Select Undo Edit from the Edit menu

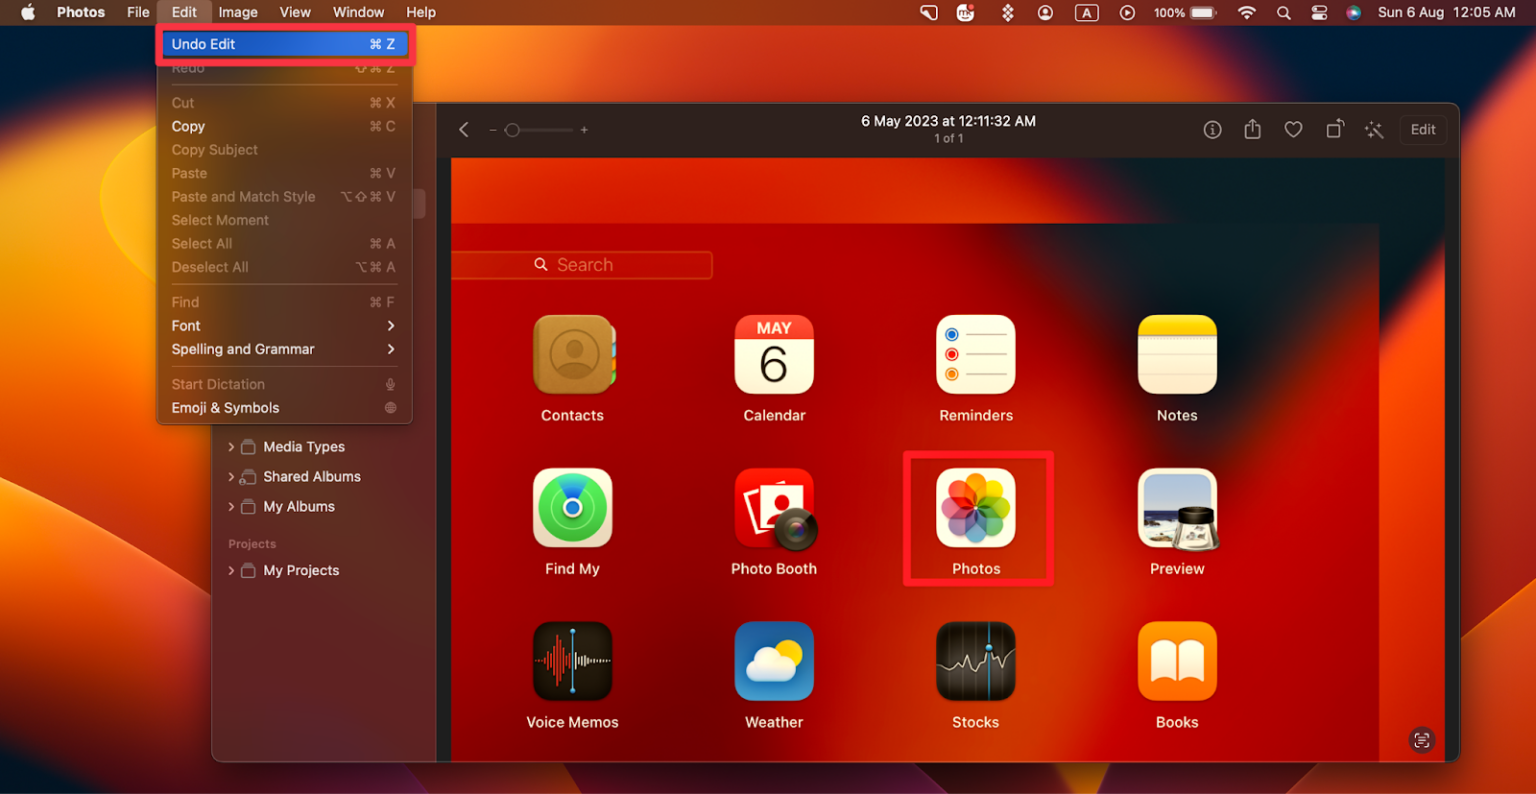tap(285, 43)
